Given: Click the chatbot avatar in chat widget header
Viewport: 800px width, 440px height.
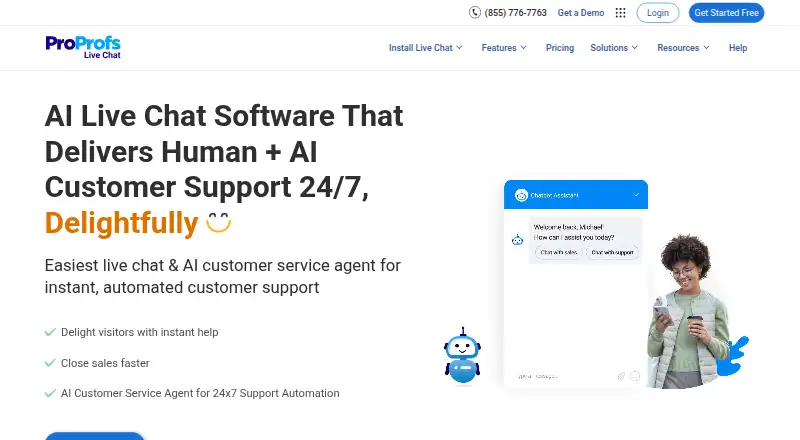Looking at the screenshot, I should tap(521, 195).
